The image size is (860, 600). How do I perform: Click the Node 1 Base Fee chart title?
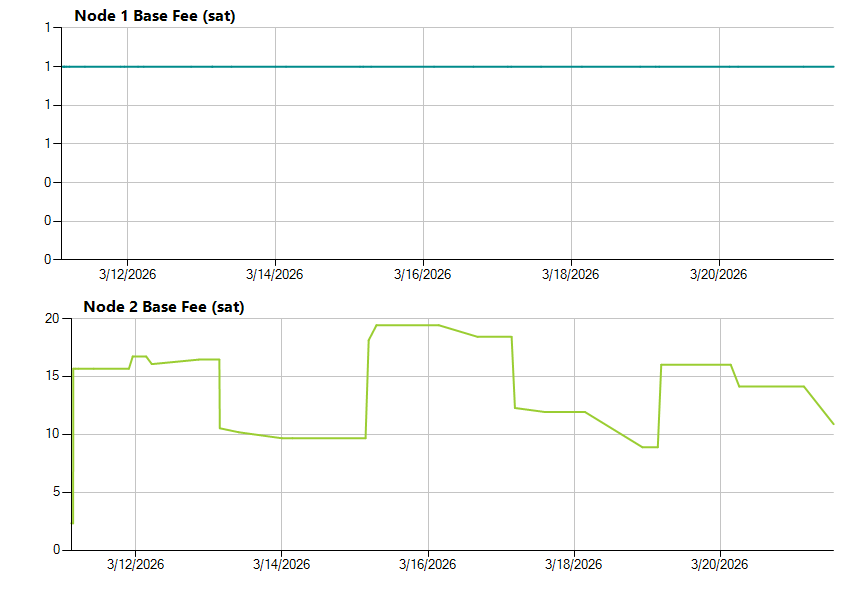pos(155,16)
